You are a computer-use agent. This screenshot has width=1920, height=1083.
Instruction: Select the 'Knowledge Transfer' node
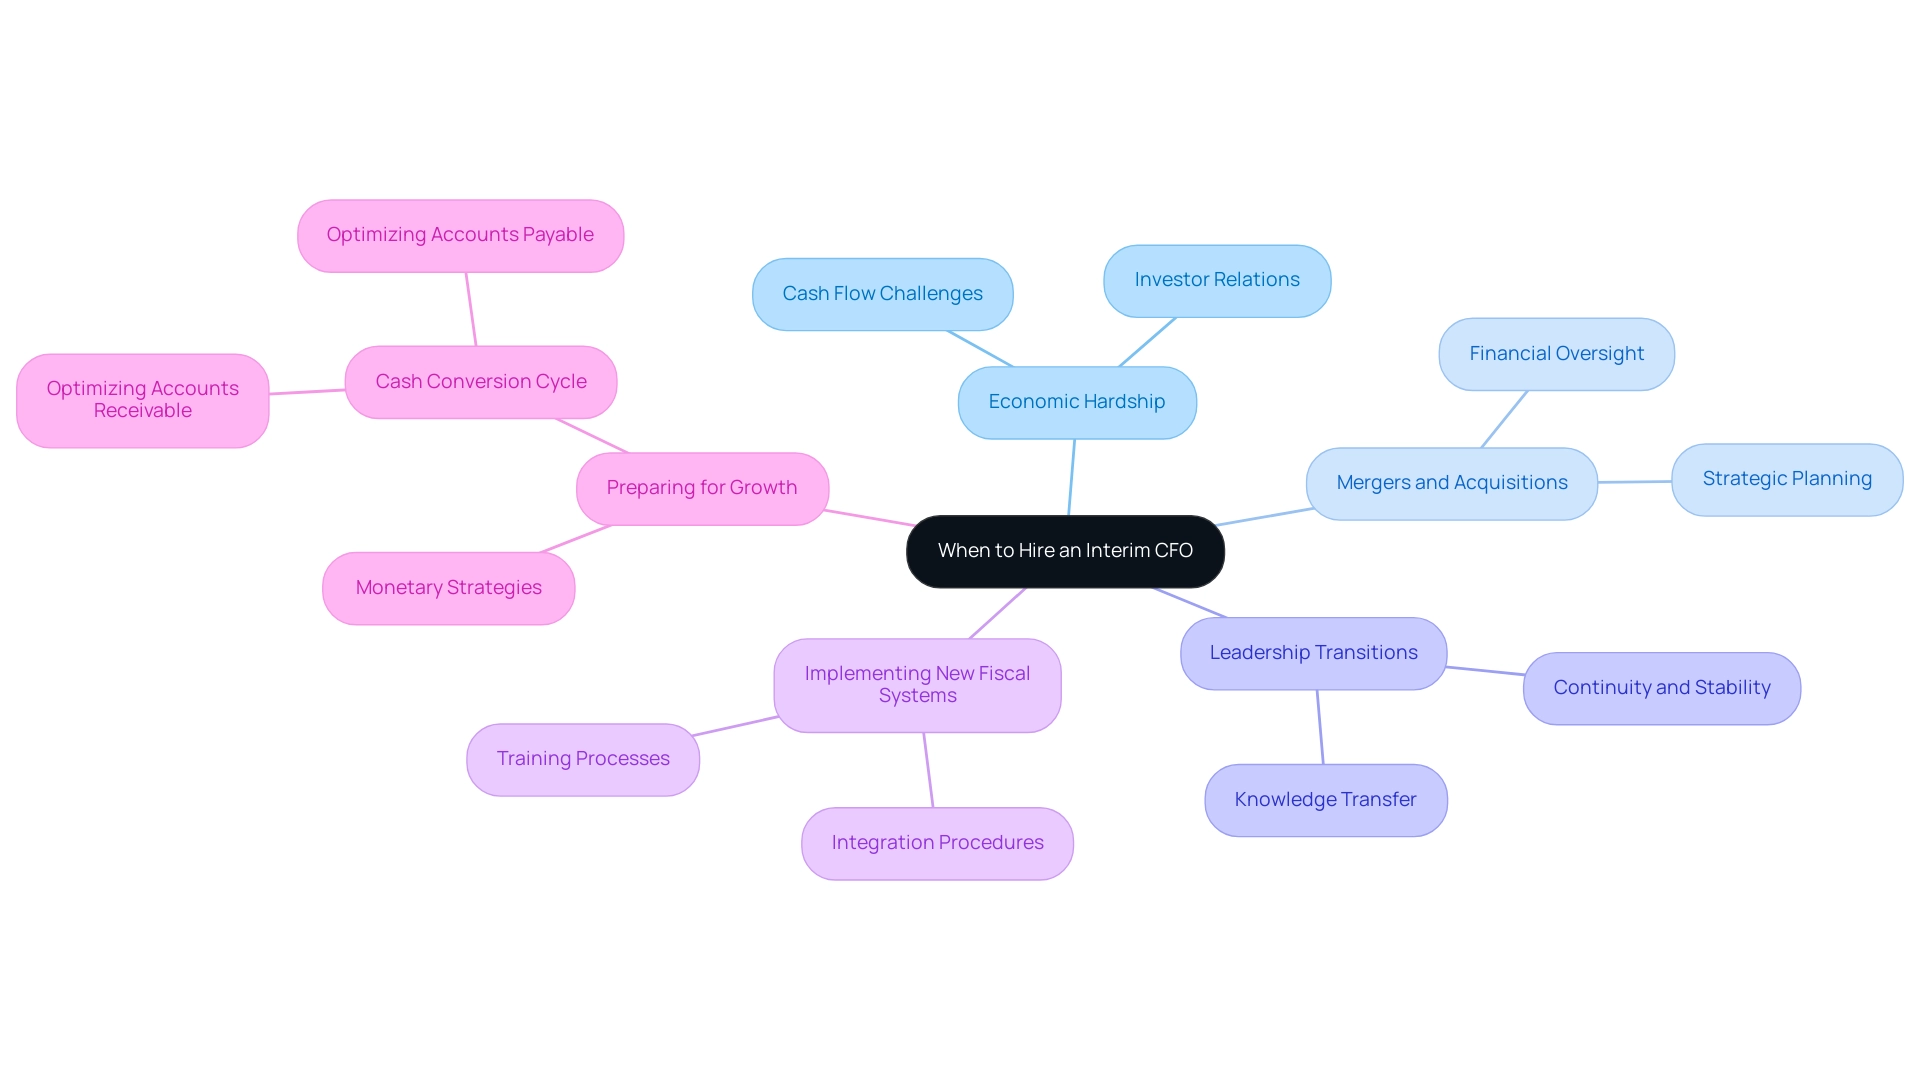pyautogui.click(x=1325, y=799)
